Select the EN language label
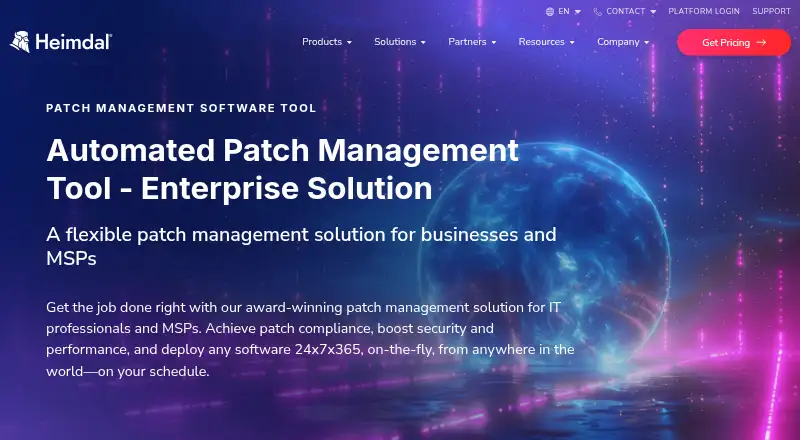The width and height of the screenshot is (800, 440). [564, 11]
